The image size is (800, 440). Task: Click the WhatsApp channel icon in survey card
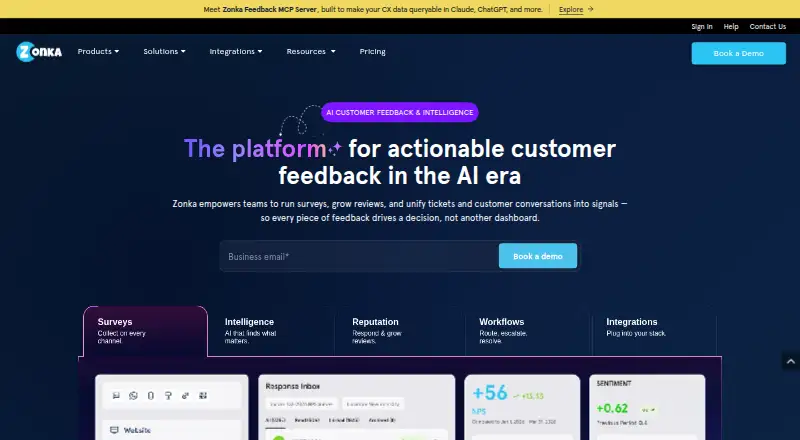tap(133, 396)
